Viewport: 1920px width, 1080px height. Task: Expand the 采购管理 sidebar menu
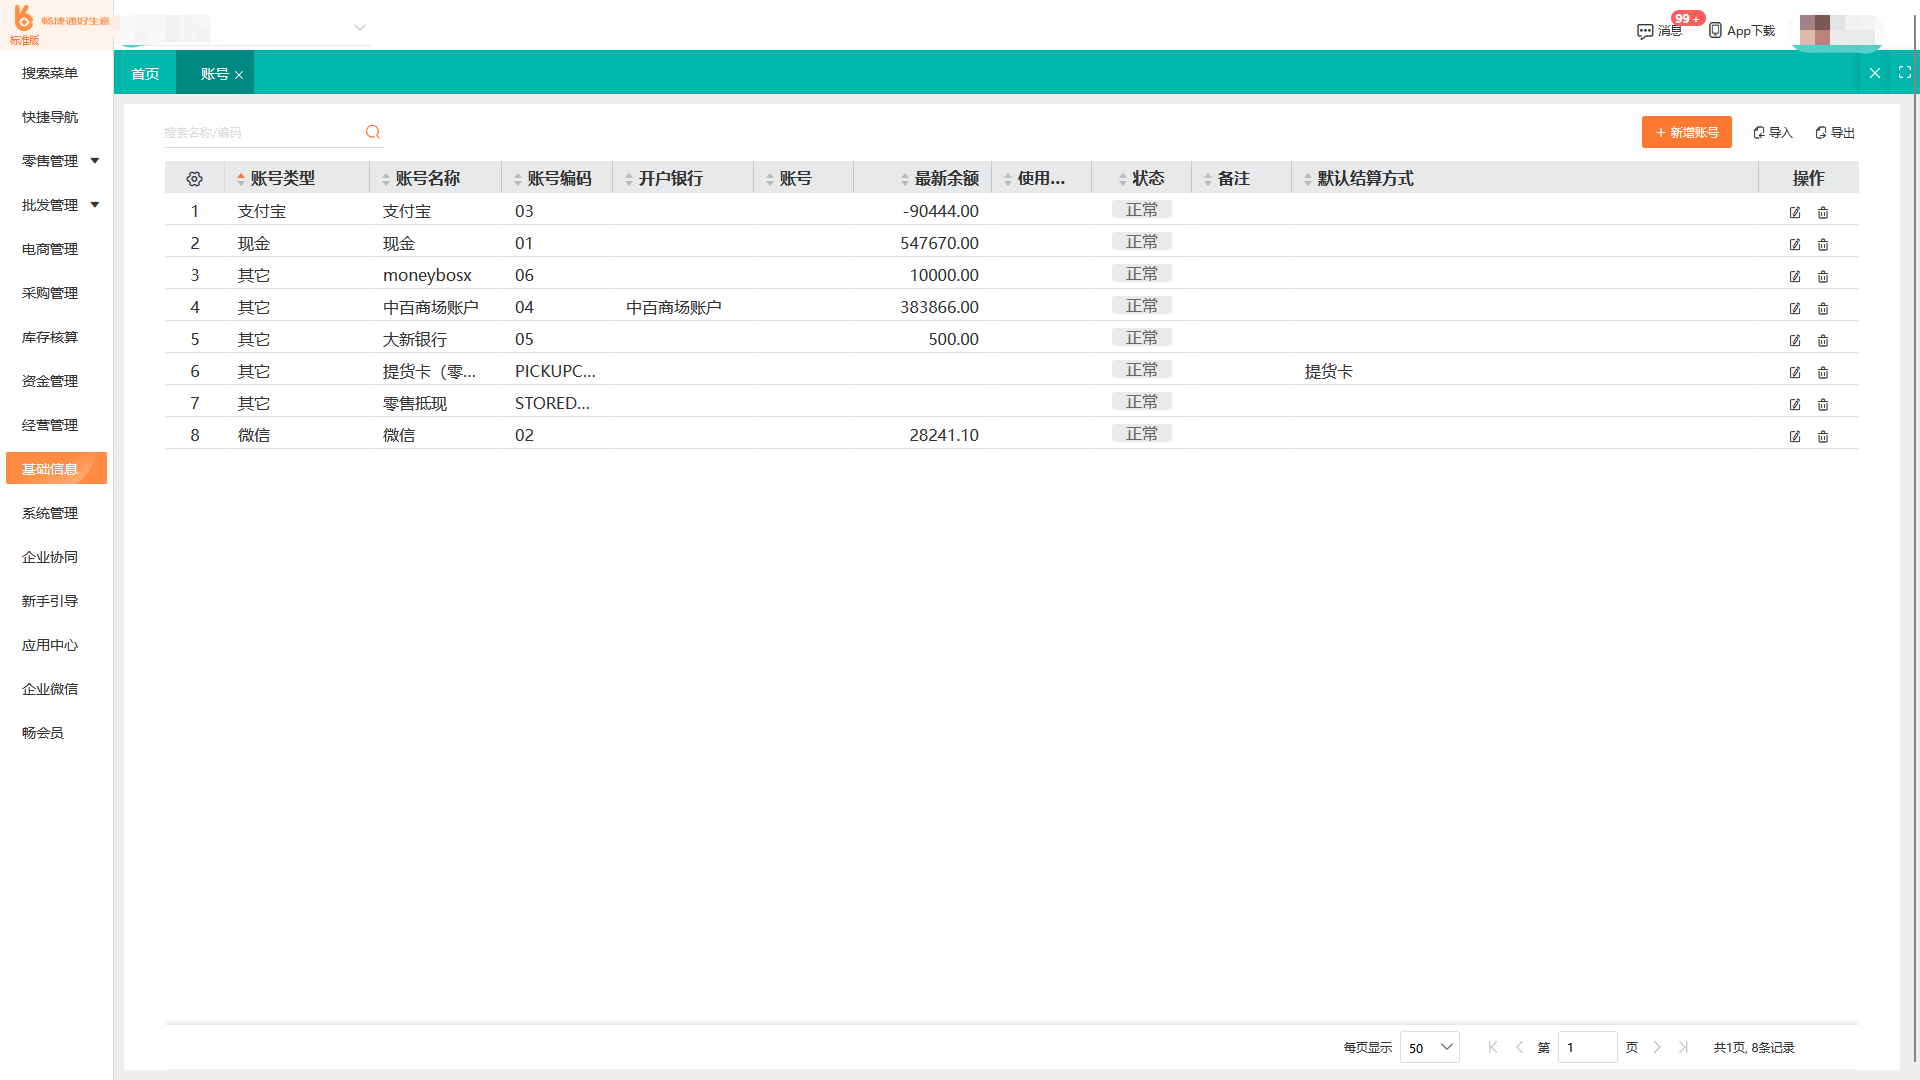point(51,293)
